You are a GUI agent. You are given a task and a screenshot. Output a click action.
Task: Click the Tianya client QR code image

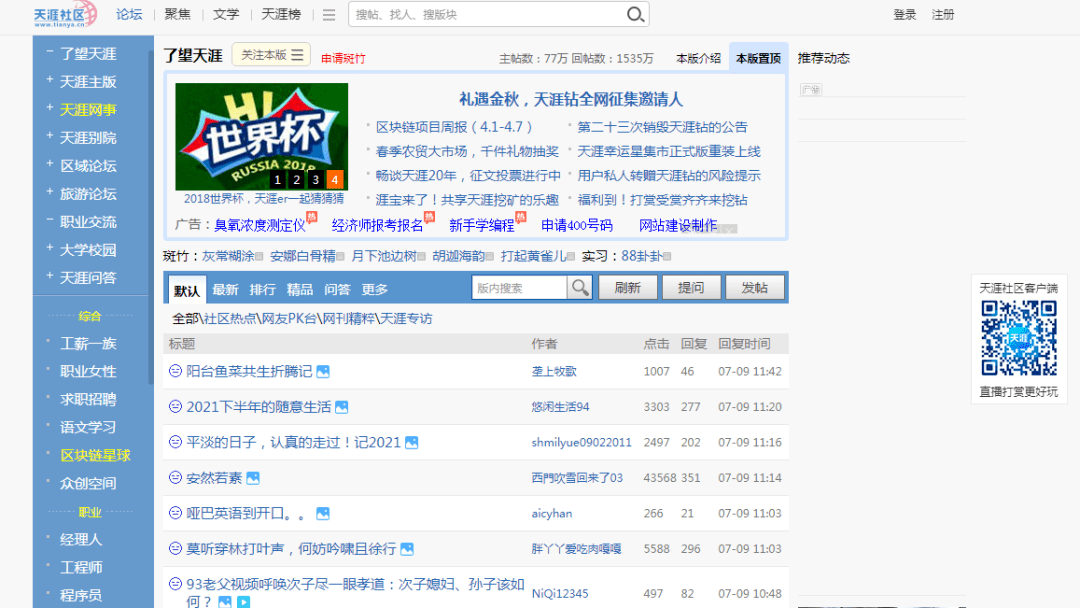1018,338
